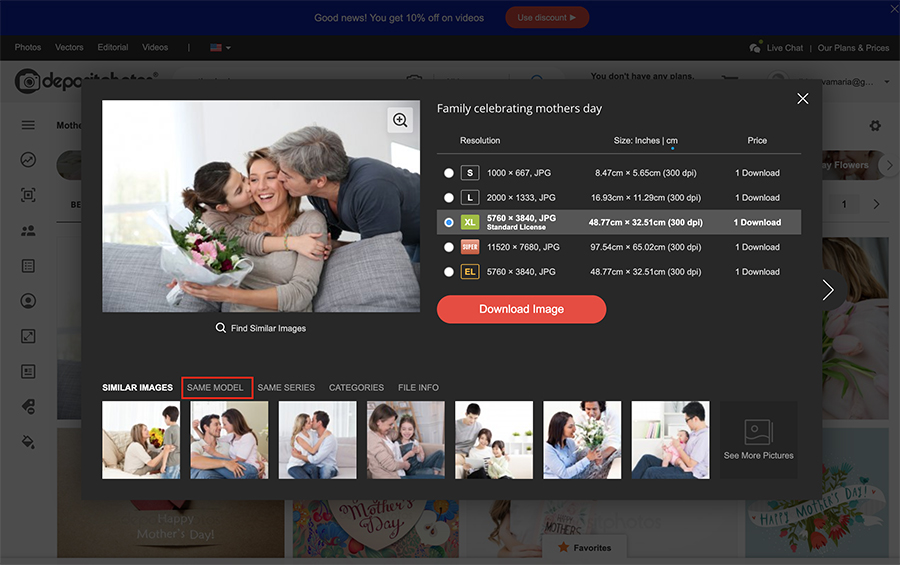Screen dimensions: 900x565
Task: Select the EL 5760 × 3840 option
Action: tap(449, 272)
